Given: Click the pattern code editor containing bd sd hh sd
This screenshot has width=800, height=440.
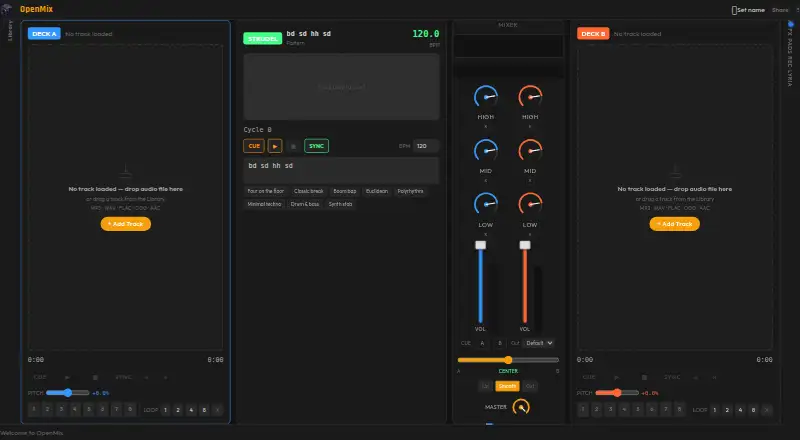Looking at the screenshot, I should [341, 170].
